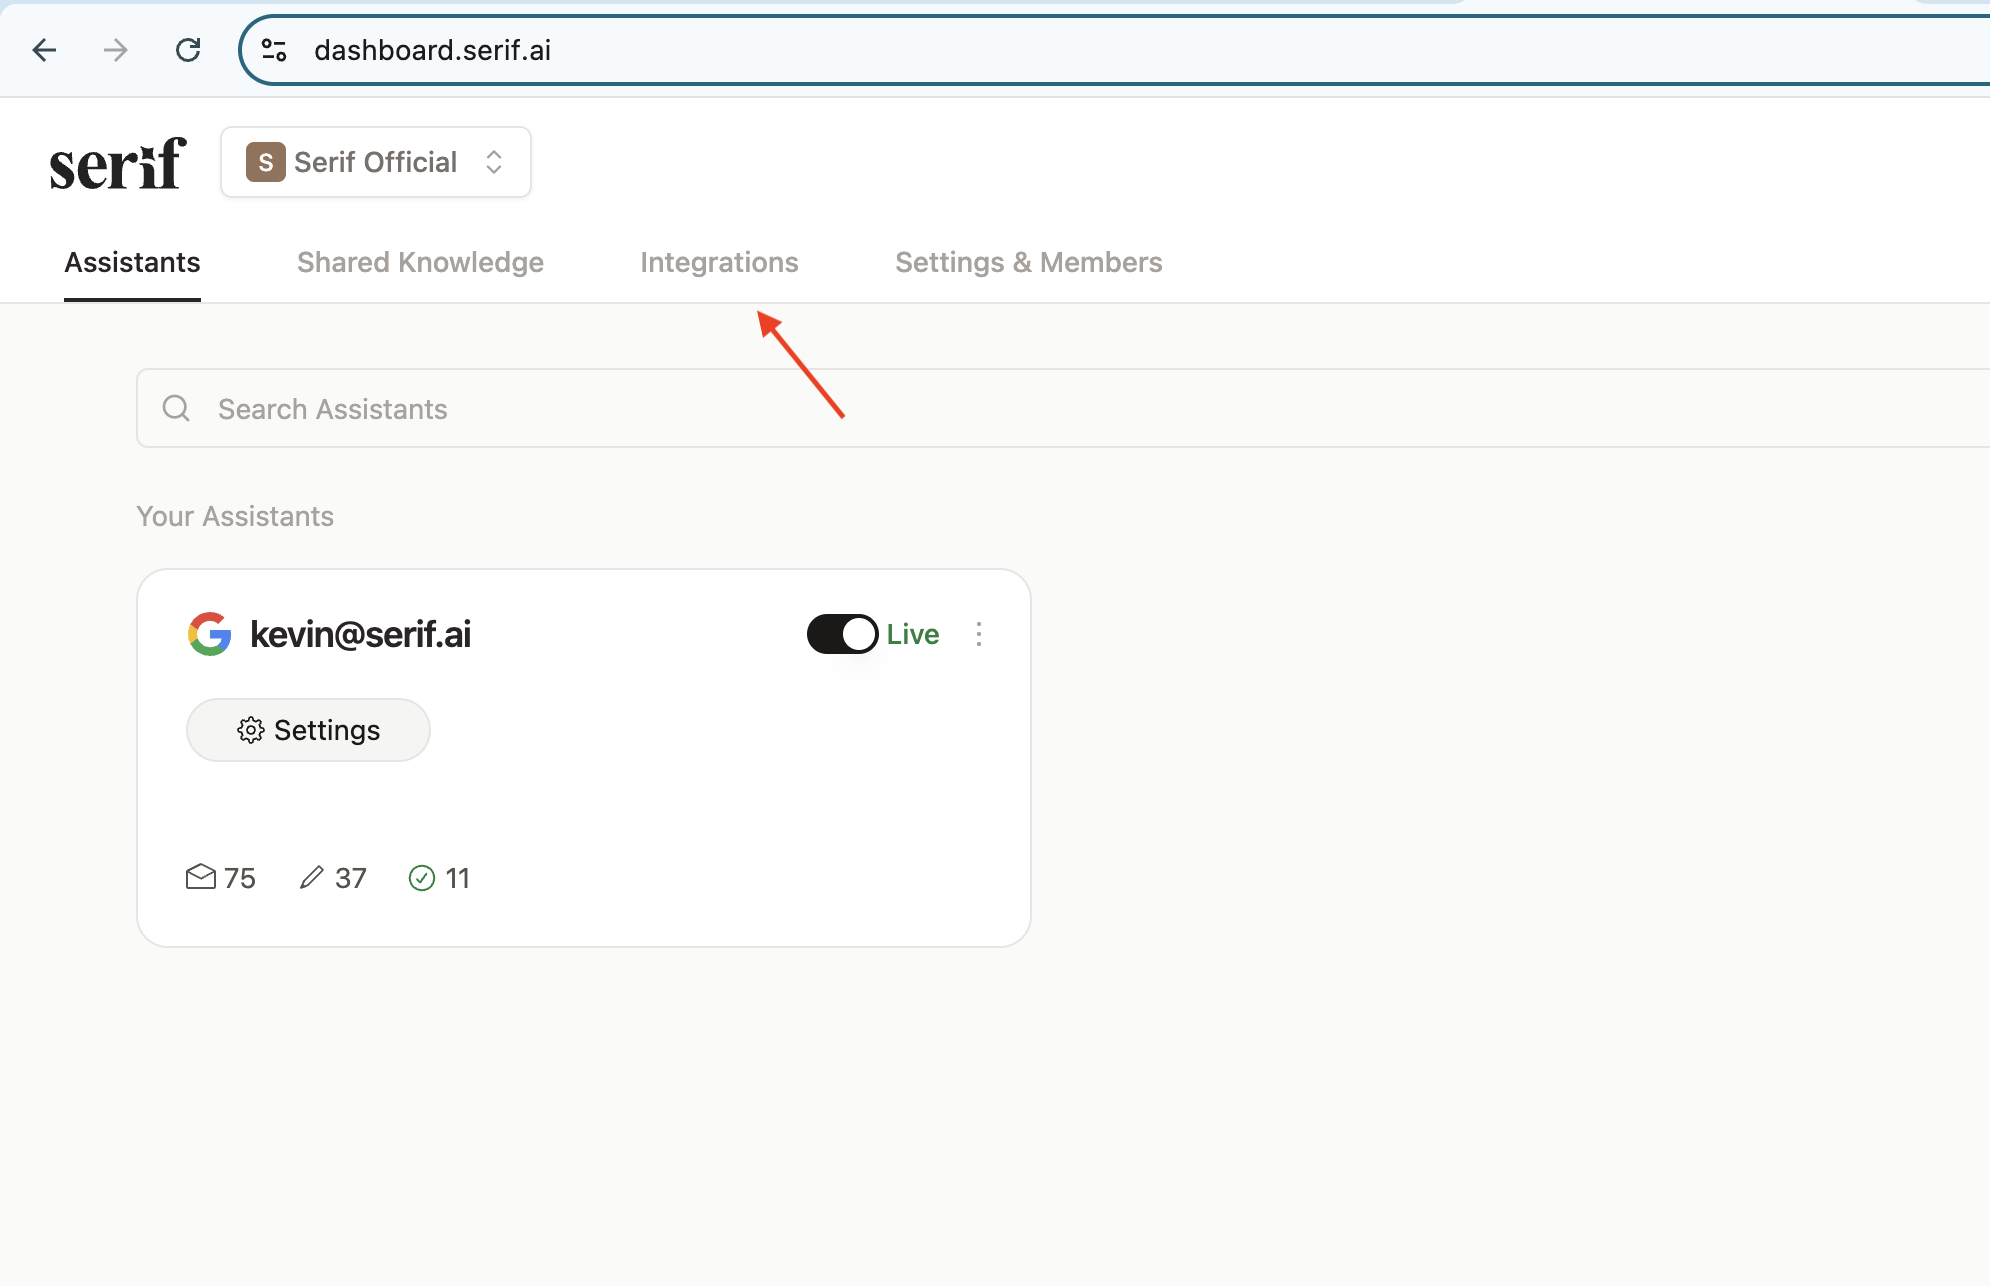1990x1286 pixels.
Task: Click the envelope/inbox icon showing 75
Action: tap(202, 877)
